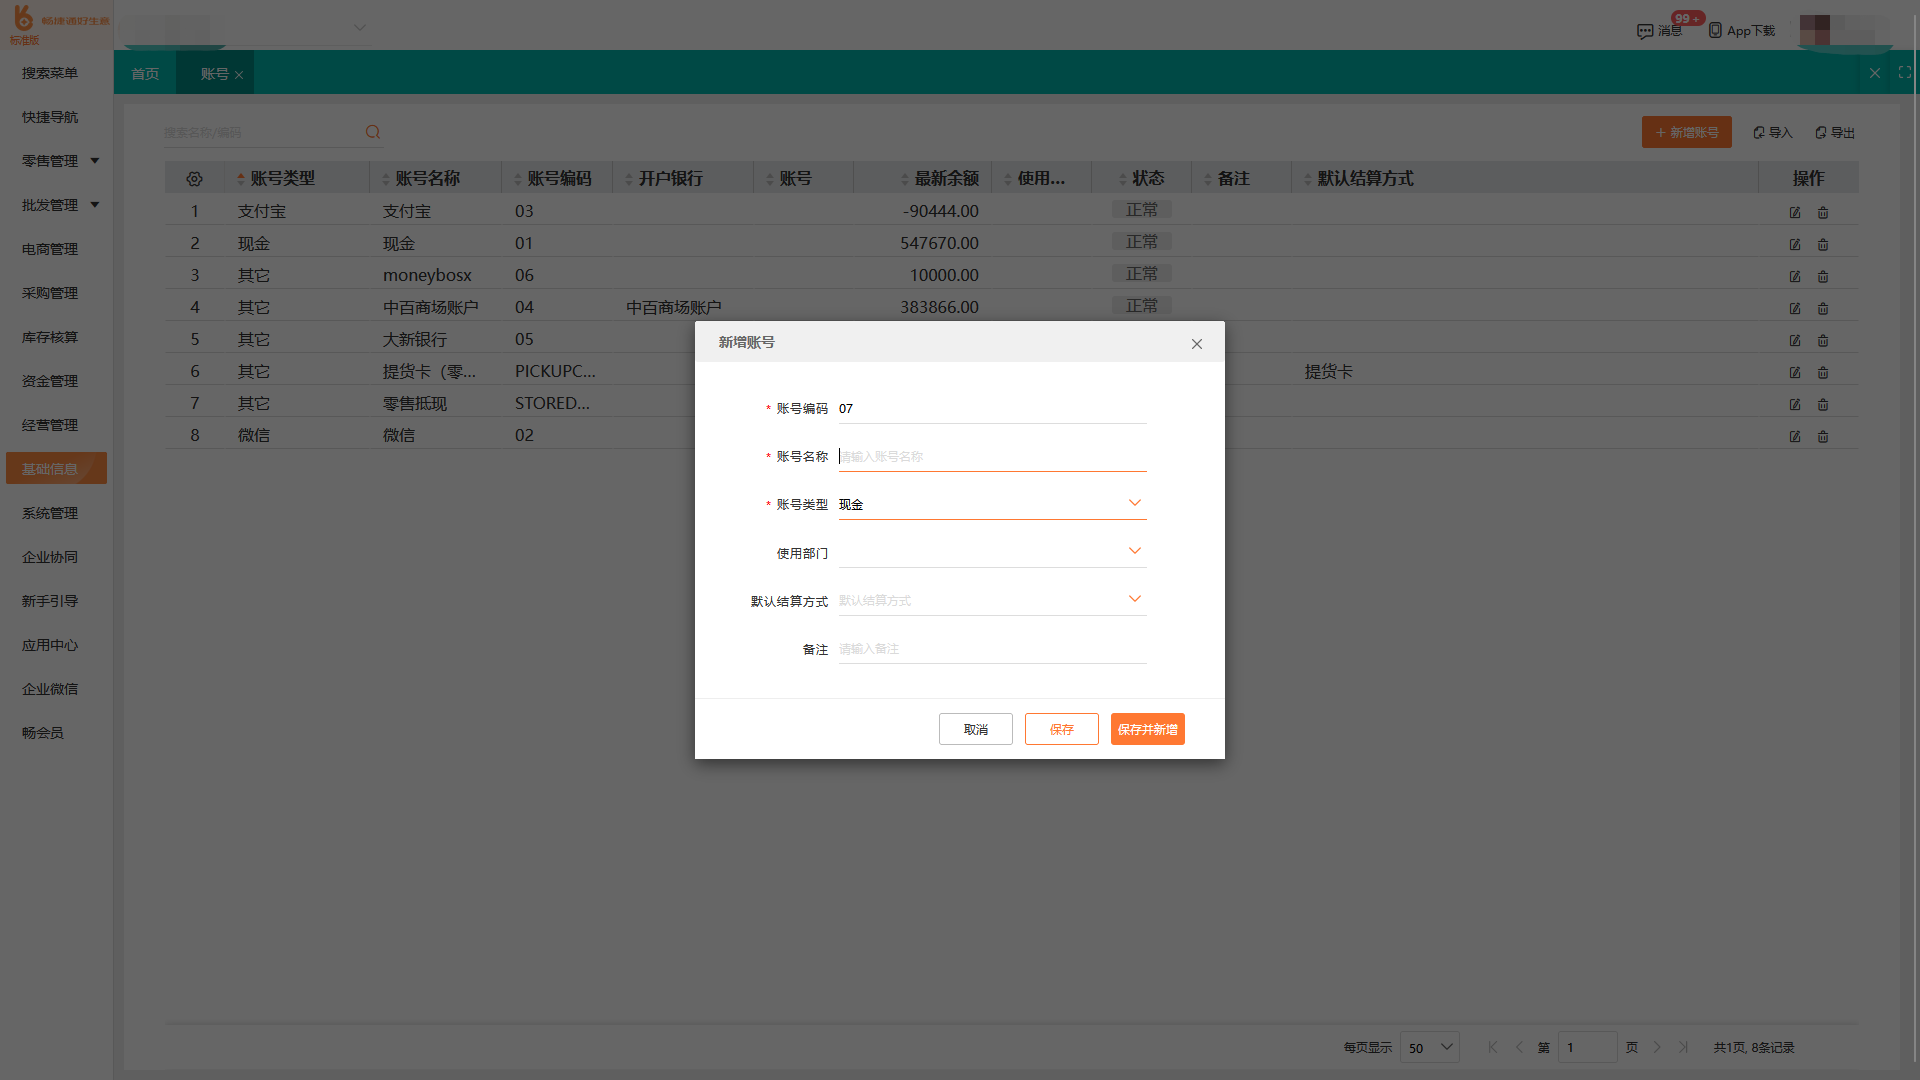Expand the 默认结算方式 dropdown in form
This screenshot has width=1920, height=1080.
tap(1134, 599)
